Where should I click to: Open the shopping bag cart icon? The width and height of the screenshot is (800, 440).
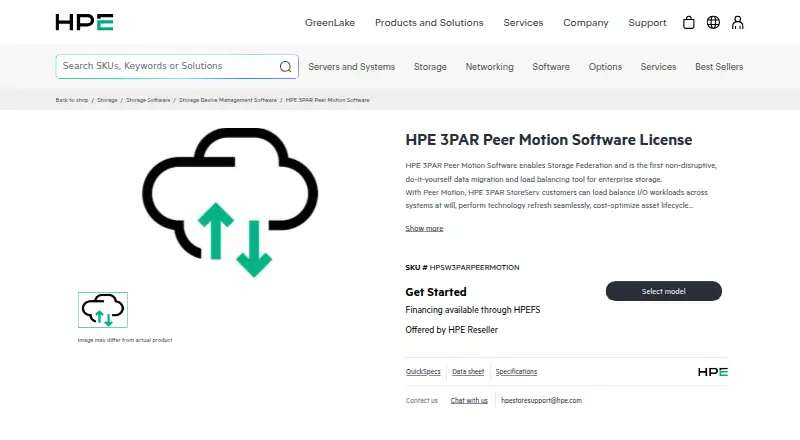(x=688, y=22)
